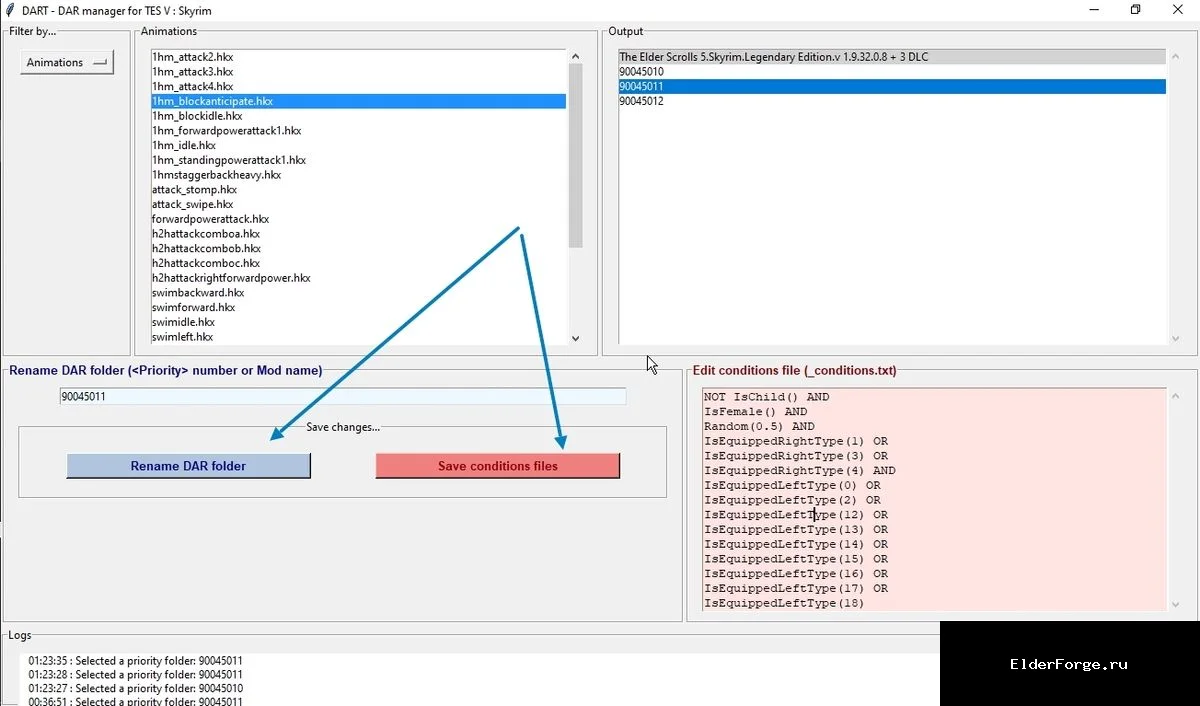Image resolution: width=1200 pixels, height=706 pixels.
Task: Minimize the DART window
Action: pos(1089,10)
